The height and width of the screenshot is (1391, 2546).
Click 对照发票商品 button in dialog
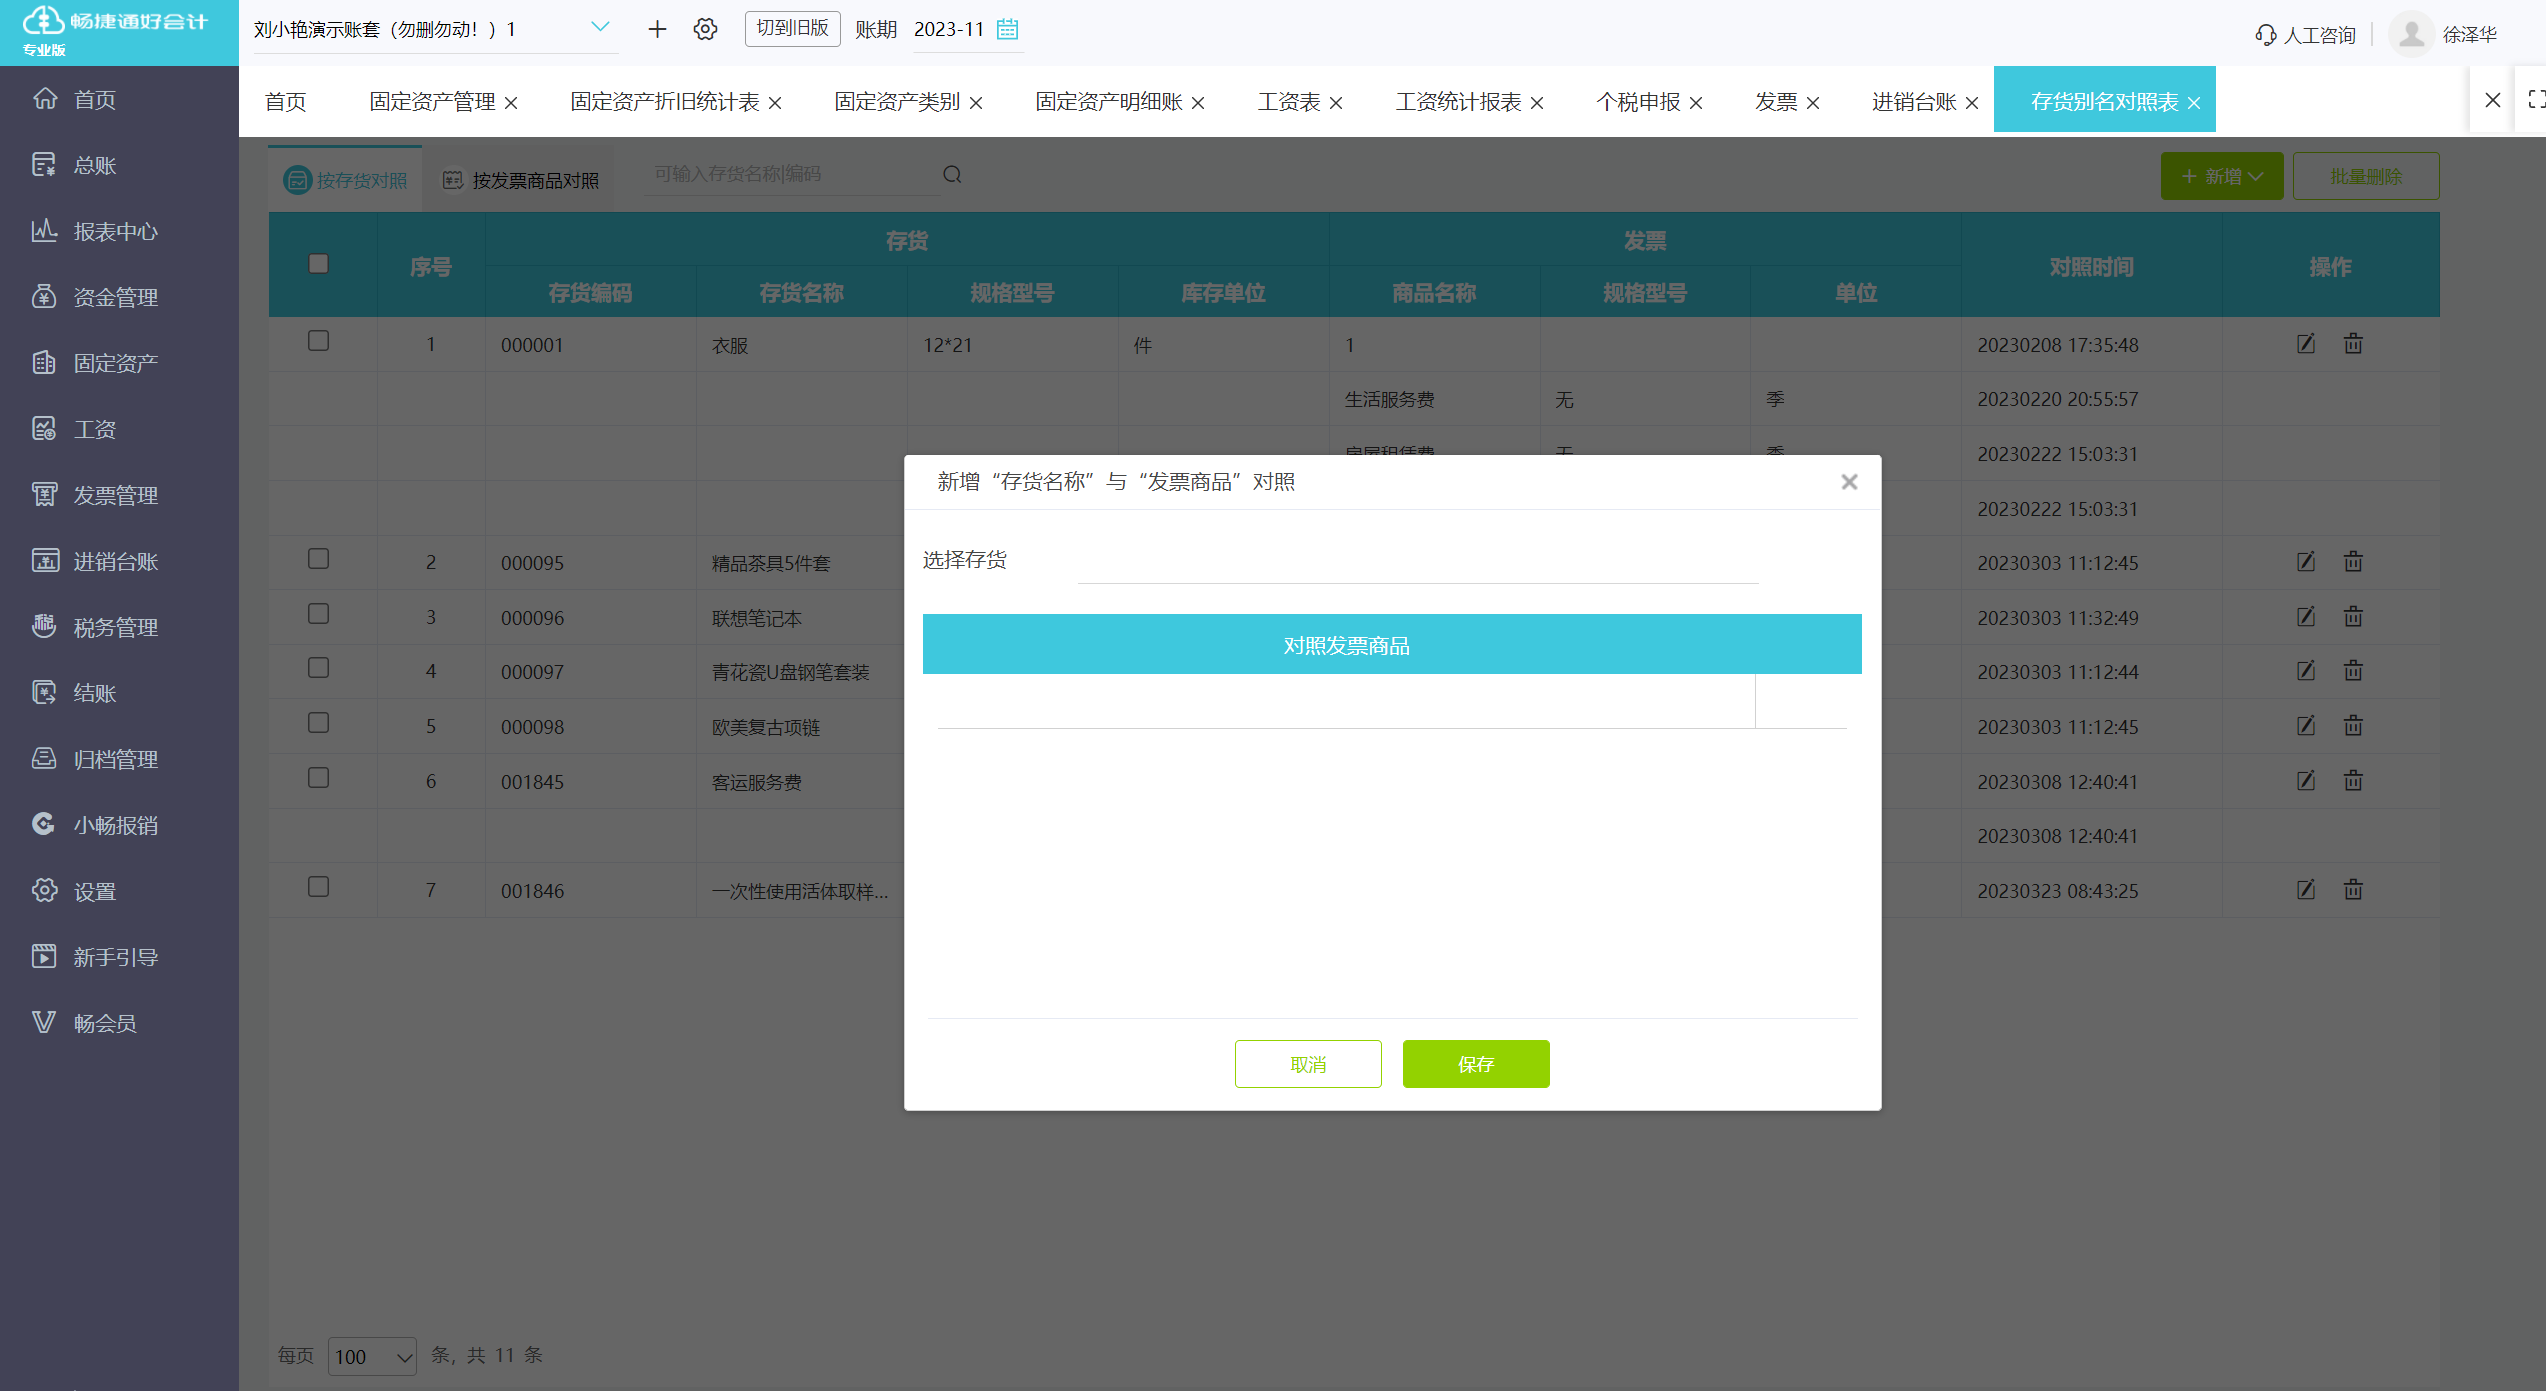(x=1392, y=644)
